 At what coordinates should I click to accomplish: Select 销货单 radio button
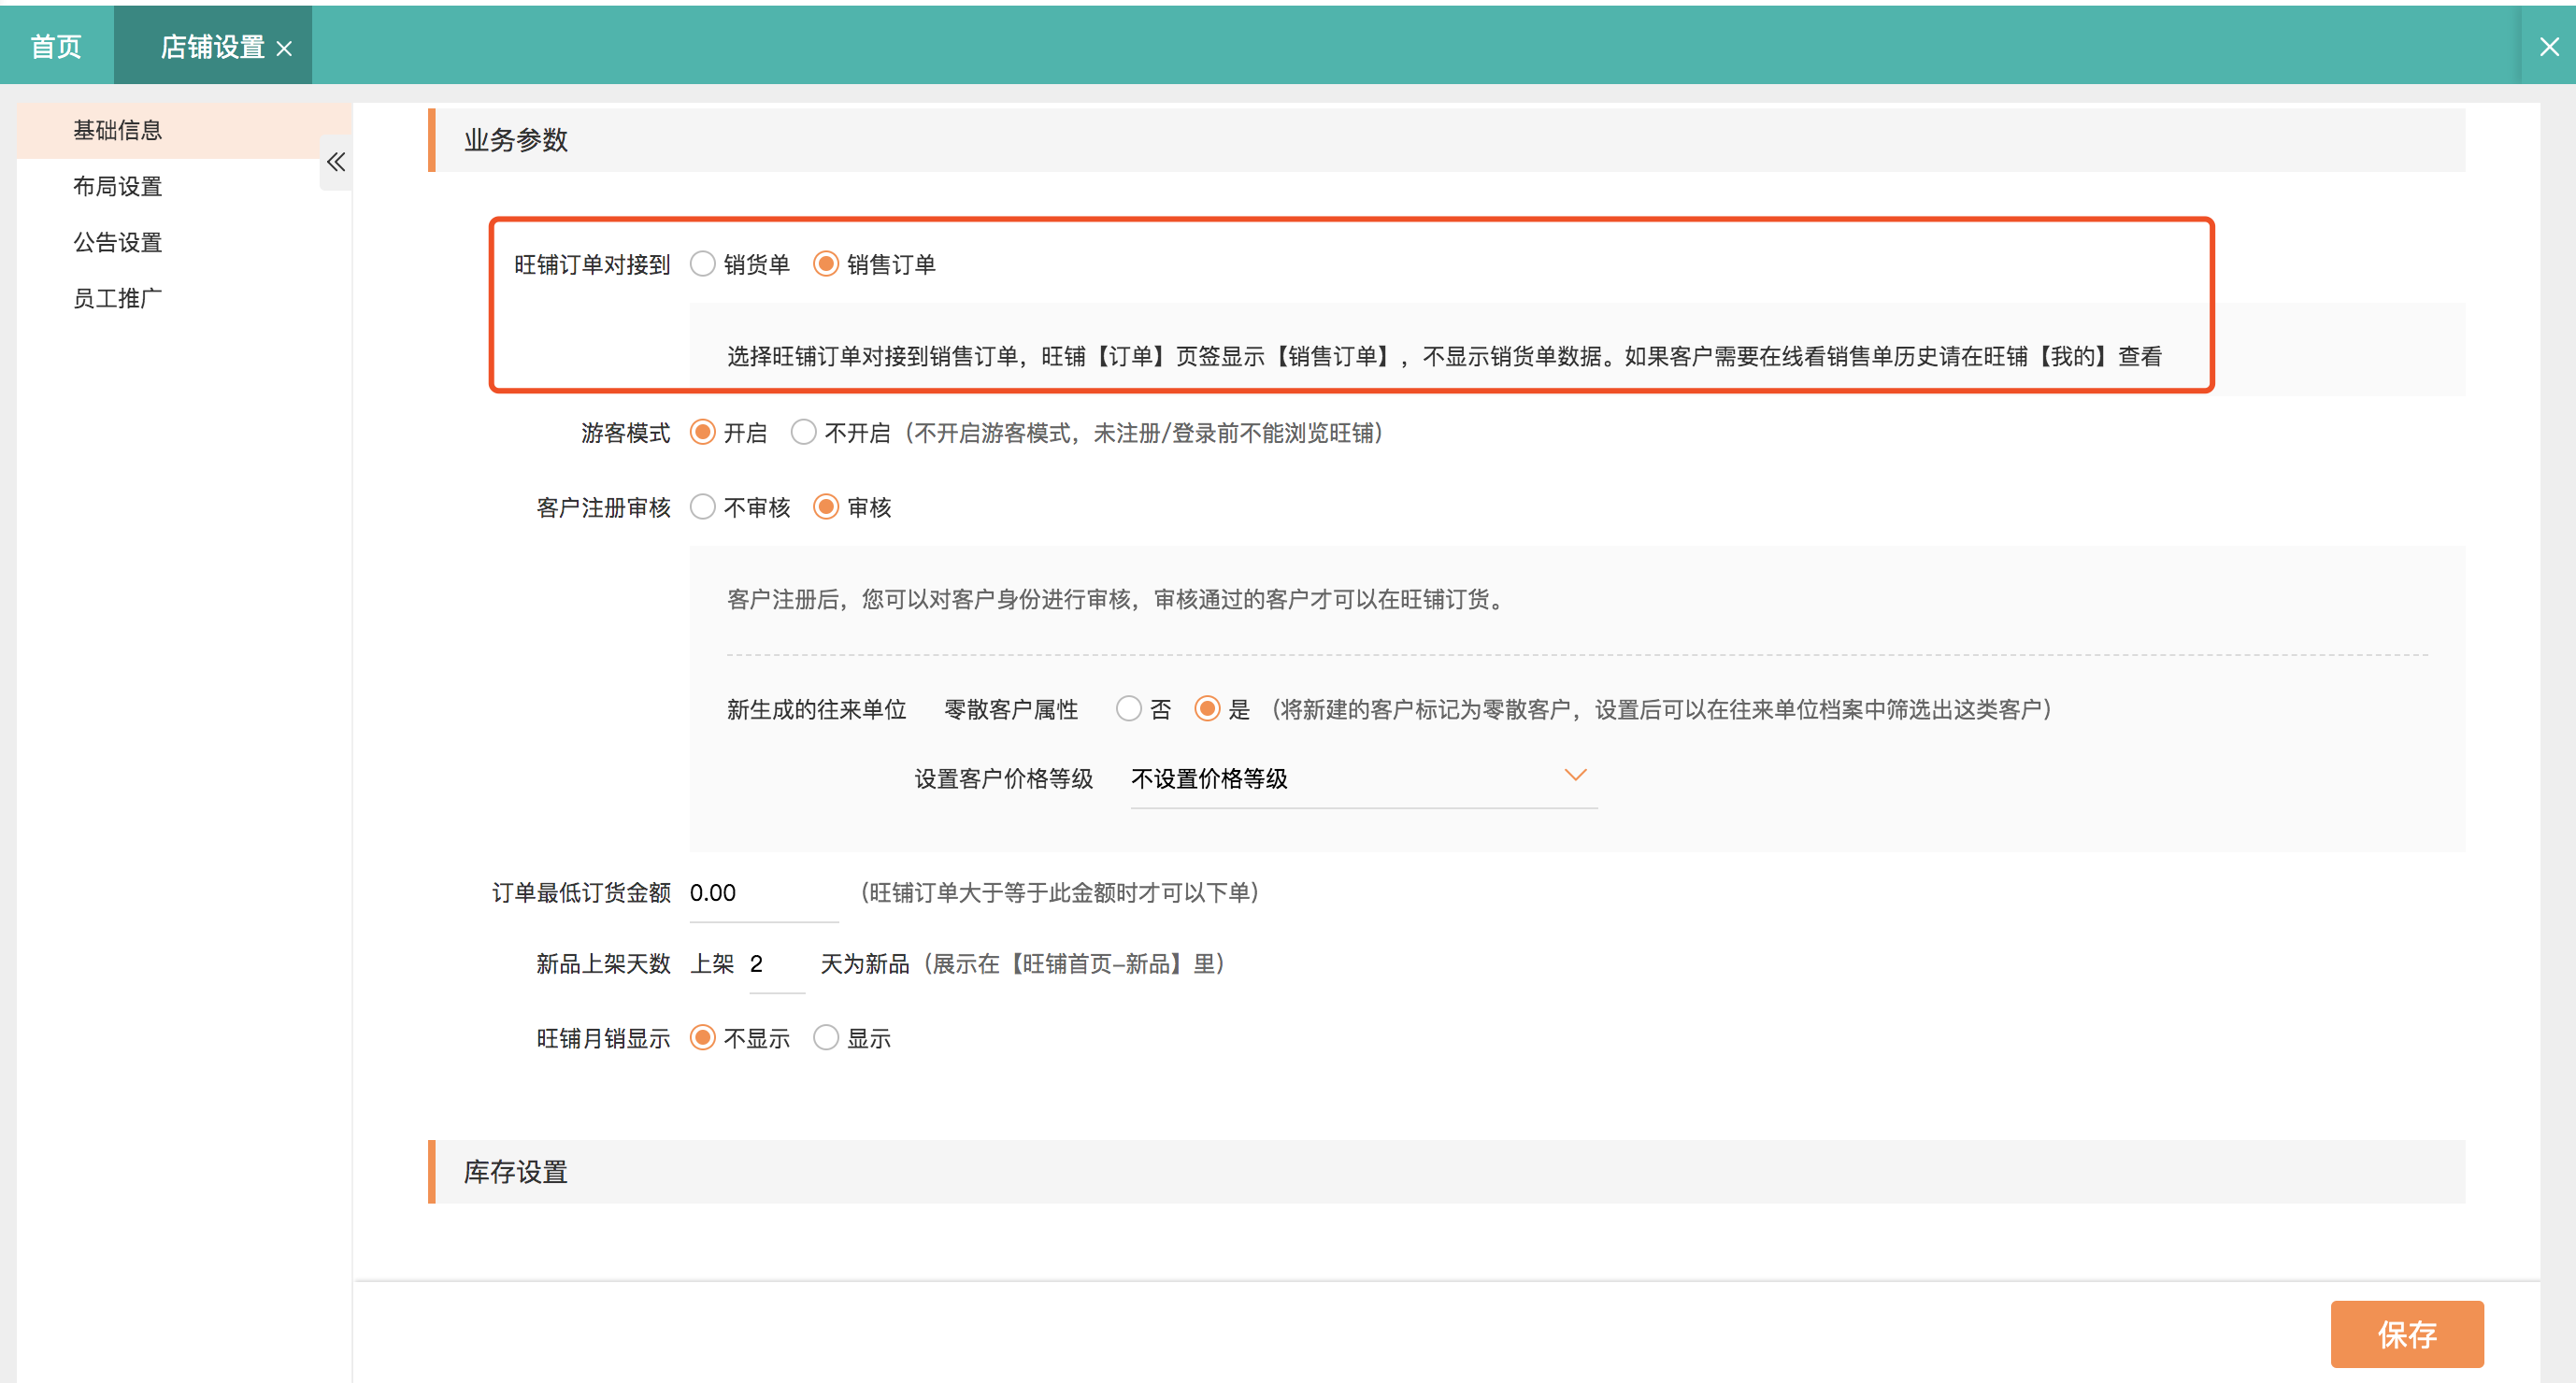tap(700, 263)
